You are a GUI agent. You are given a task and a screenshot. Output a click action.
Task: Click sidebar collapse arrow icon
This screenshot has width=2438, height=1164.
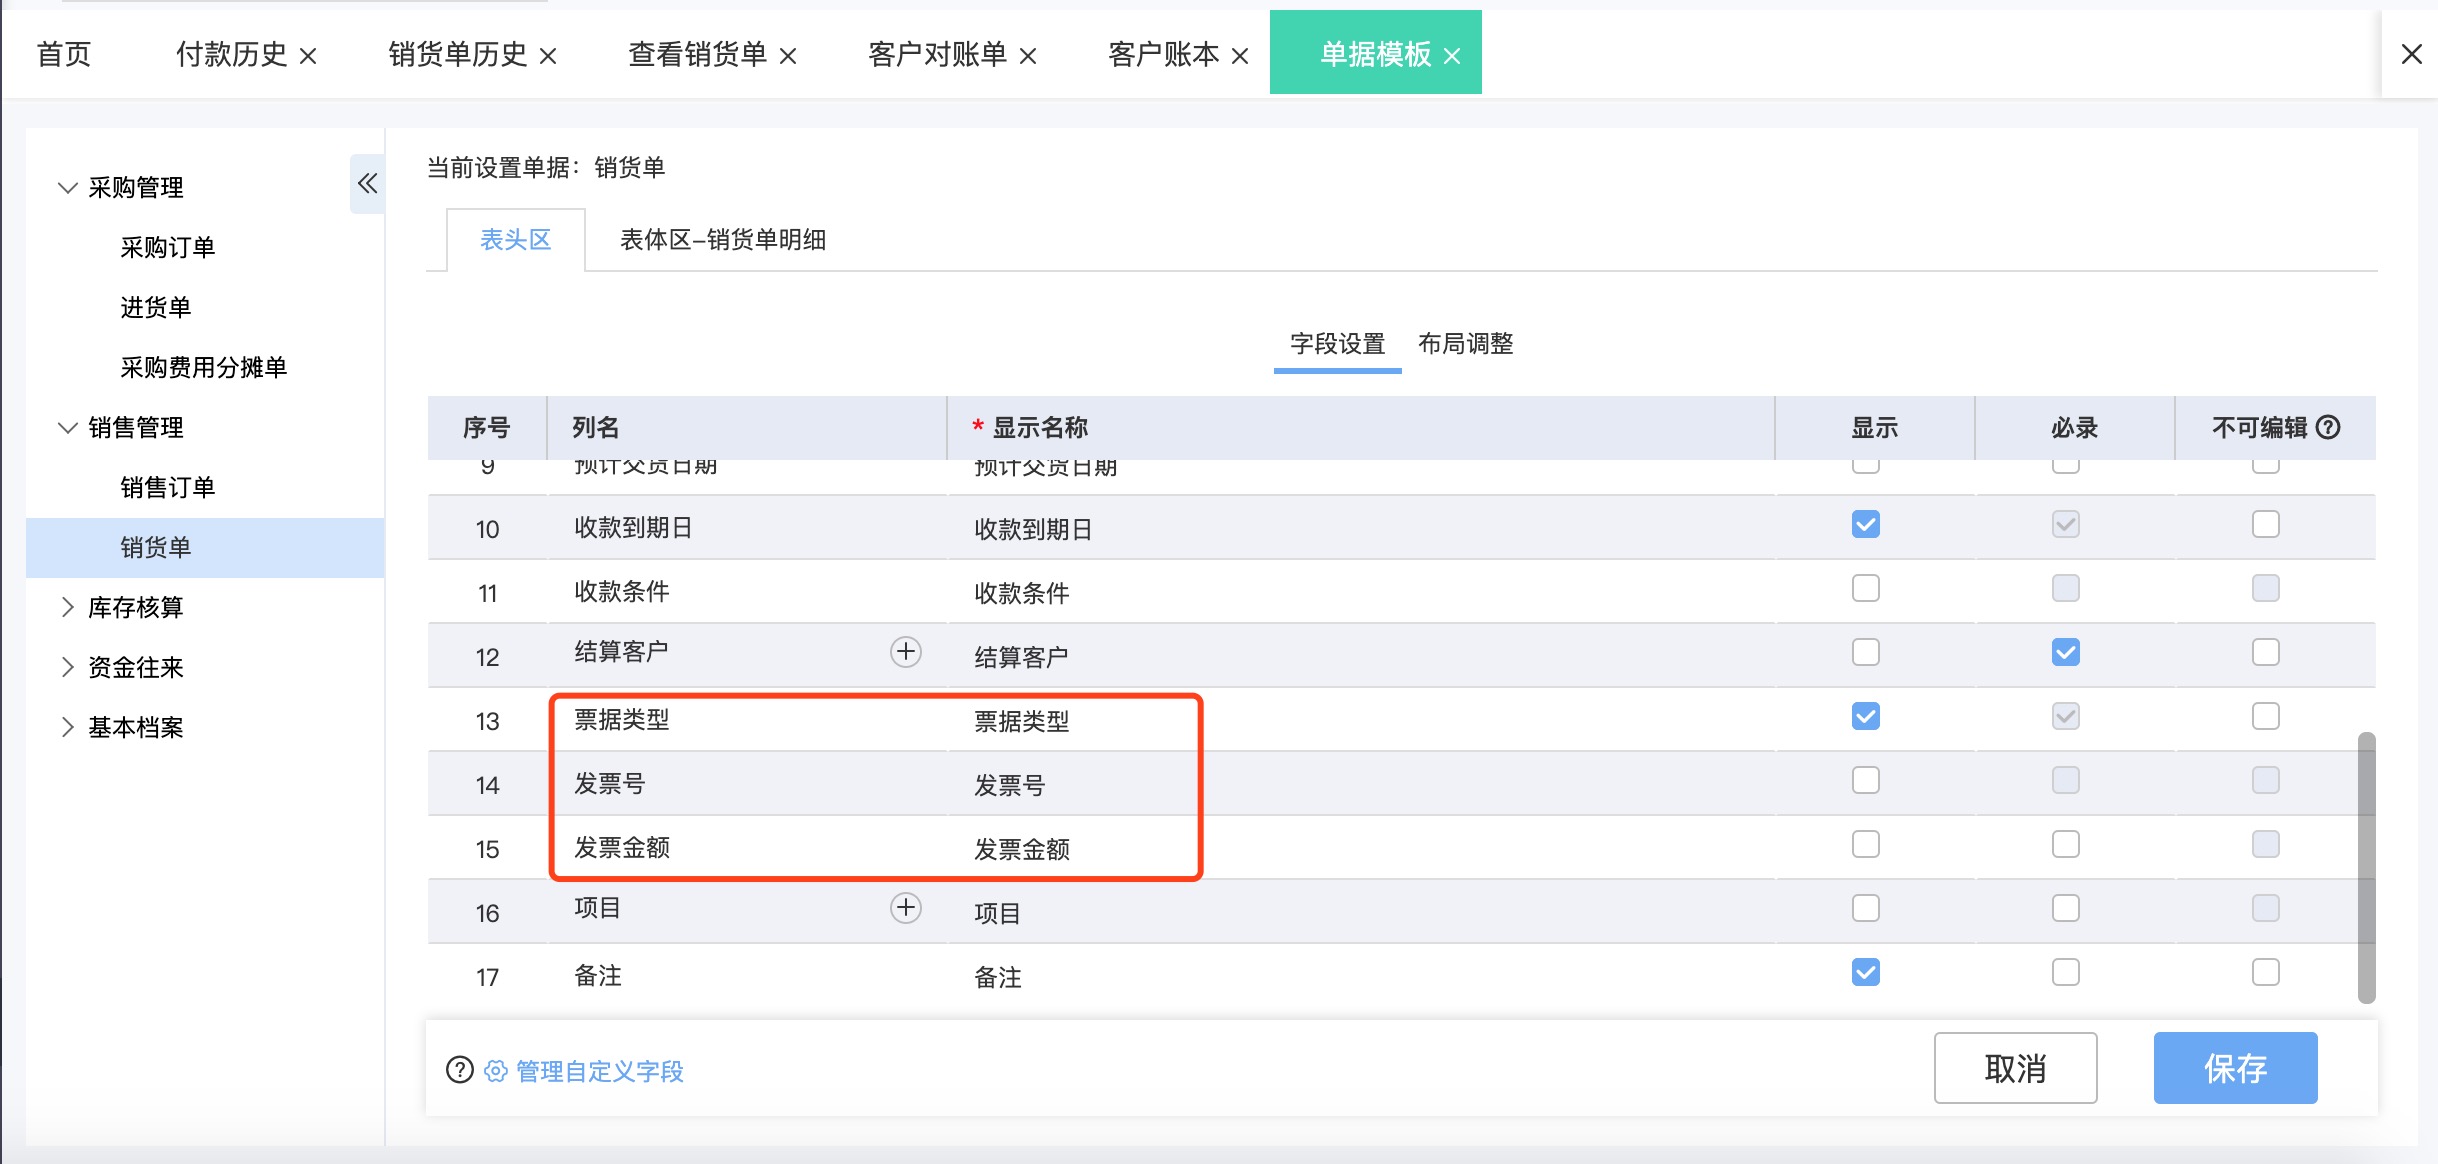click(x=364, y=185)
